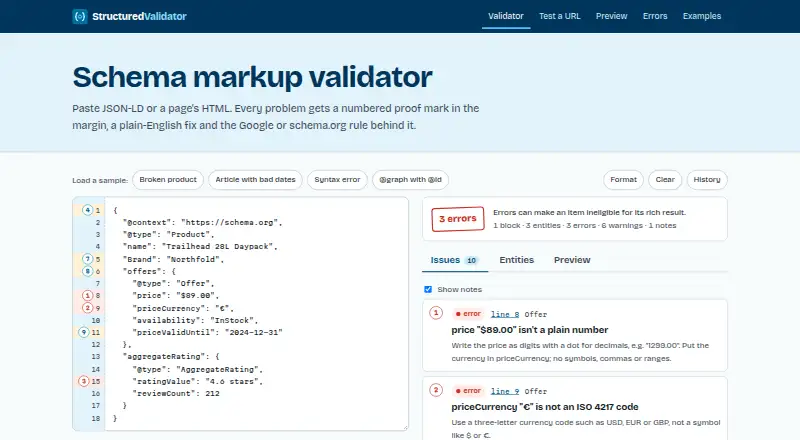The height and width of the screenshot is (440, 800).
Task: Go to Preview in top navigation
Action: pos(611,16)
